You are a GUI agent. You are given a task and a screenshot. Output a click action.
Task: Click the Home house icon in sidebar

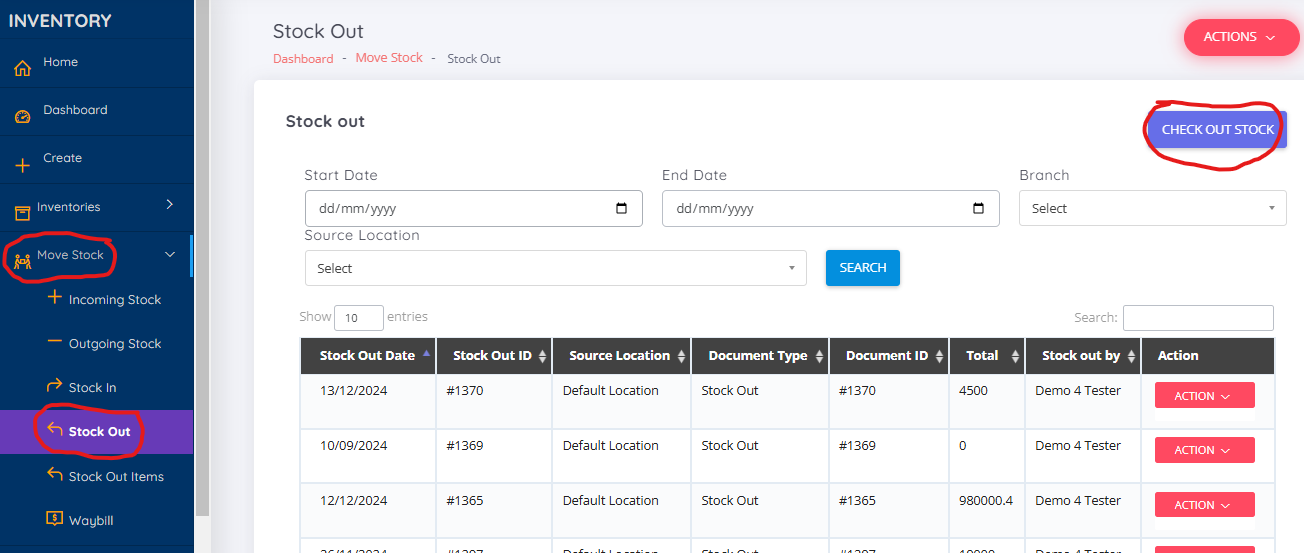pos(22,68)
